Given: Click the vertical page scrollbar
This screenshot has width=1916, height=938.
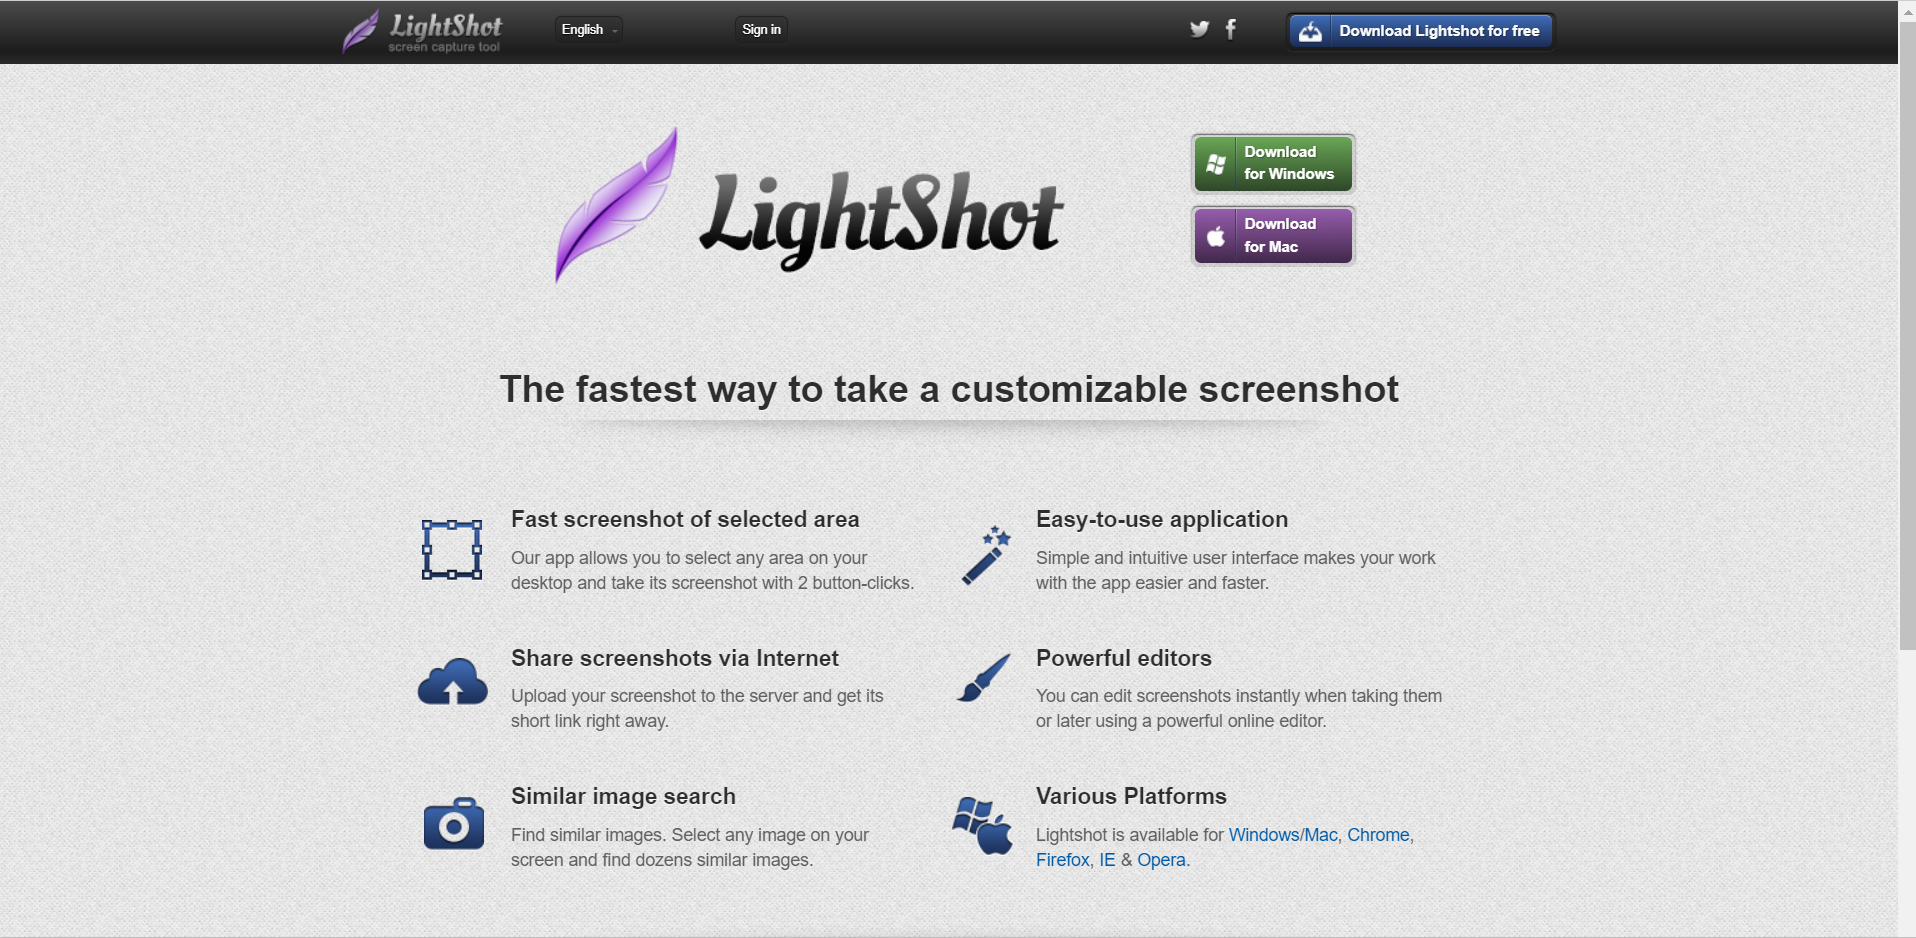Looking at the screenshot, I should [x=1907, y=469].
